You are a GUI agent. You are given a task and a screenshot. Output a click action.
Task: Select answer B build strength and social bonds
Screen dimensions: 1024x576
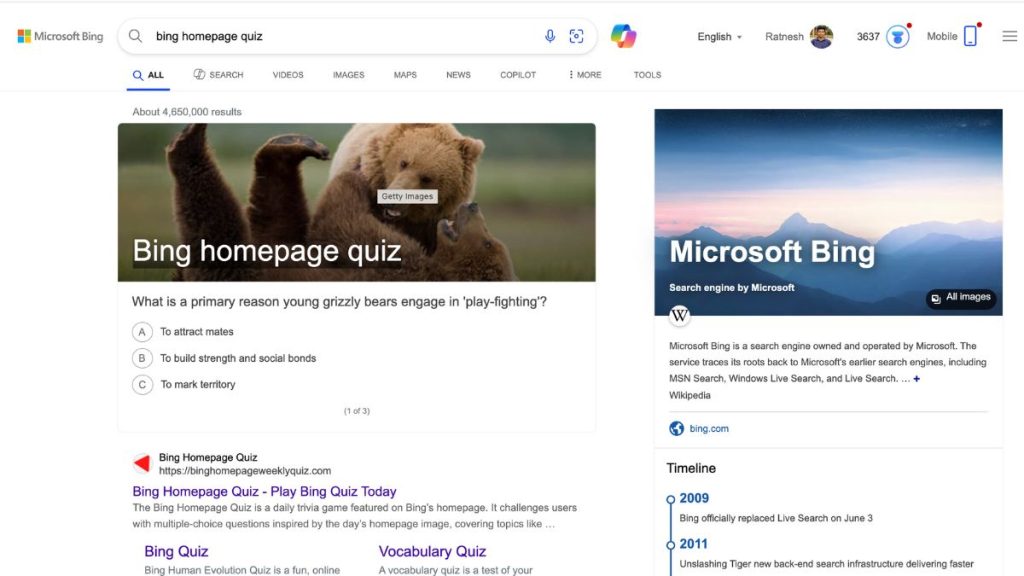click(x=224, y=358)
